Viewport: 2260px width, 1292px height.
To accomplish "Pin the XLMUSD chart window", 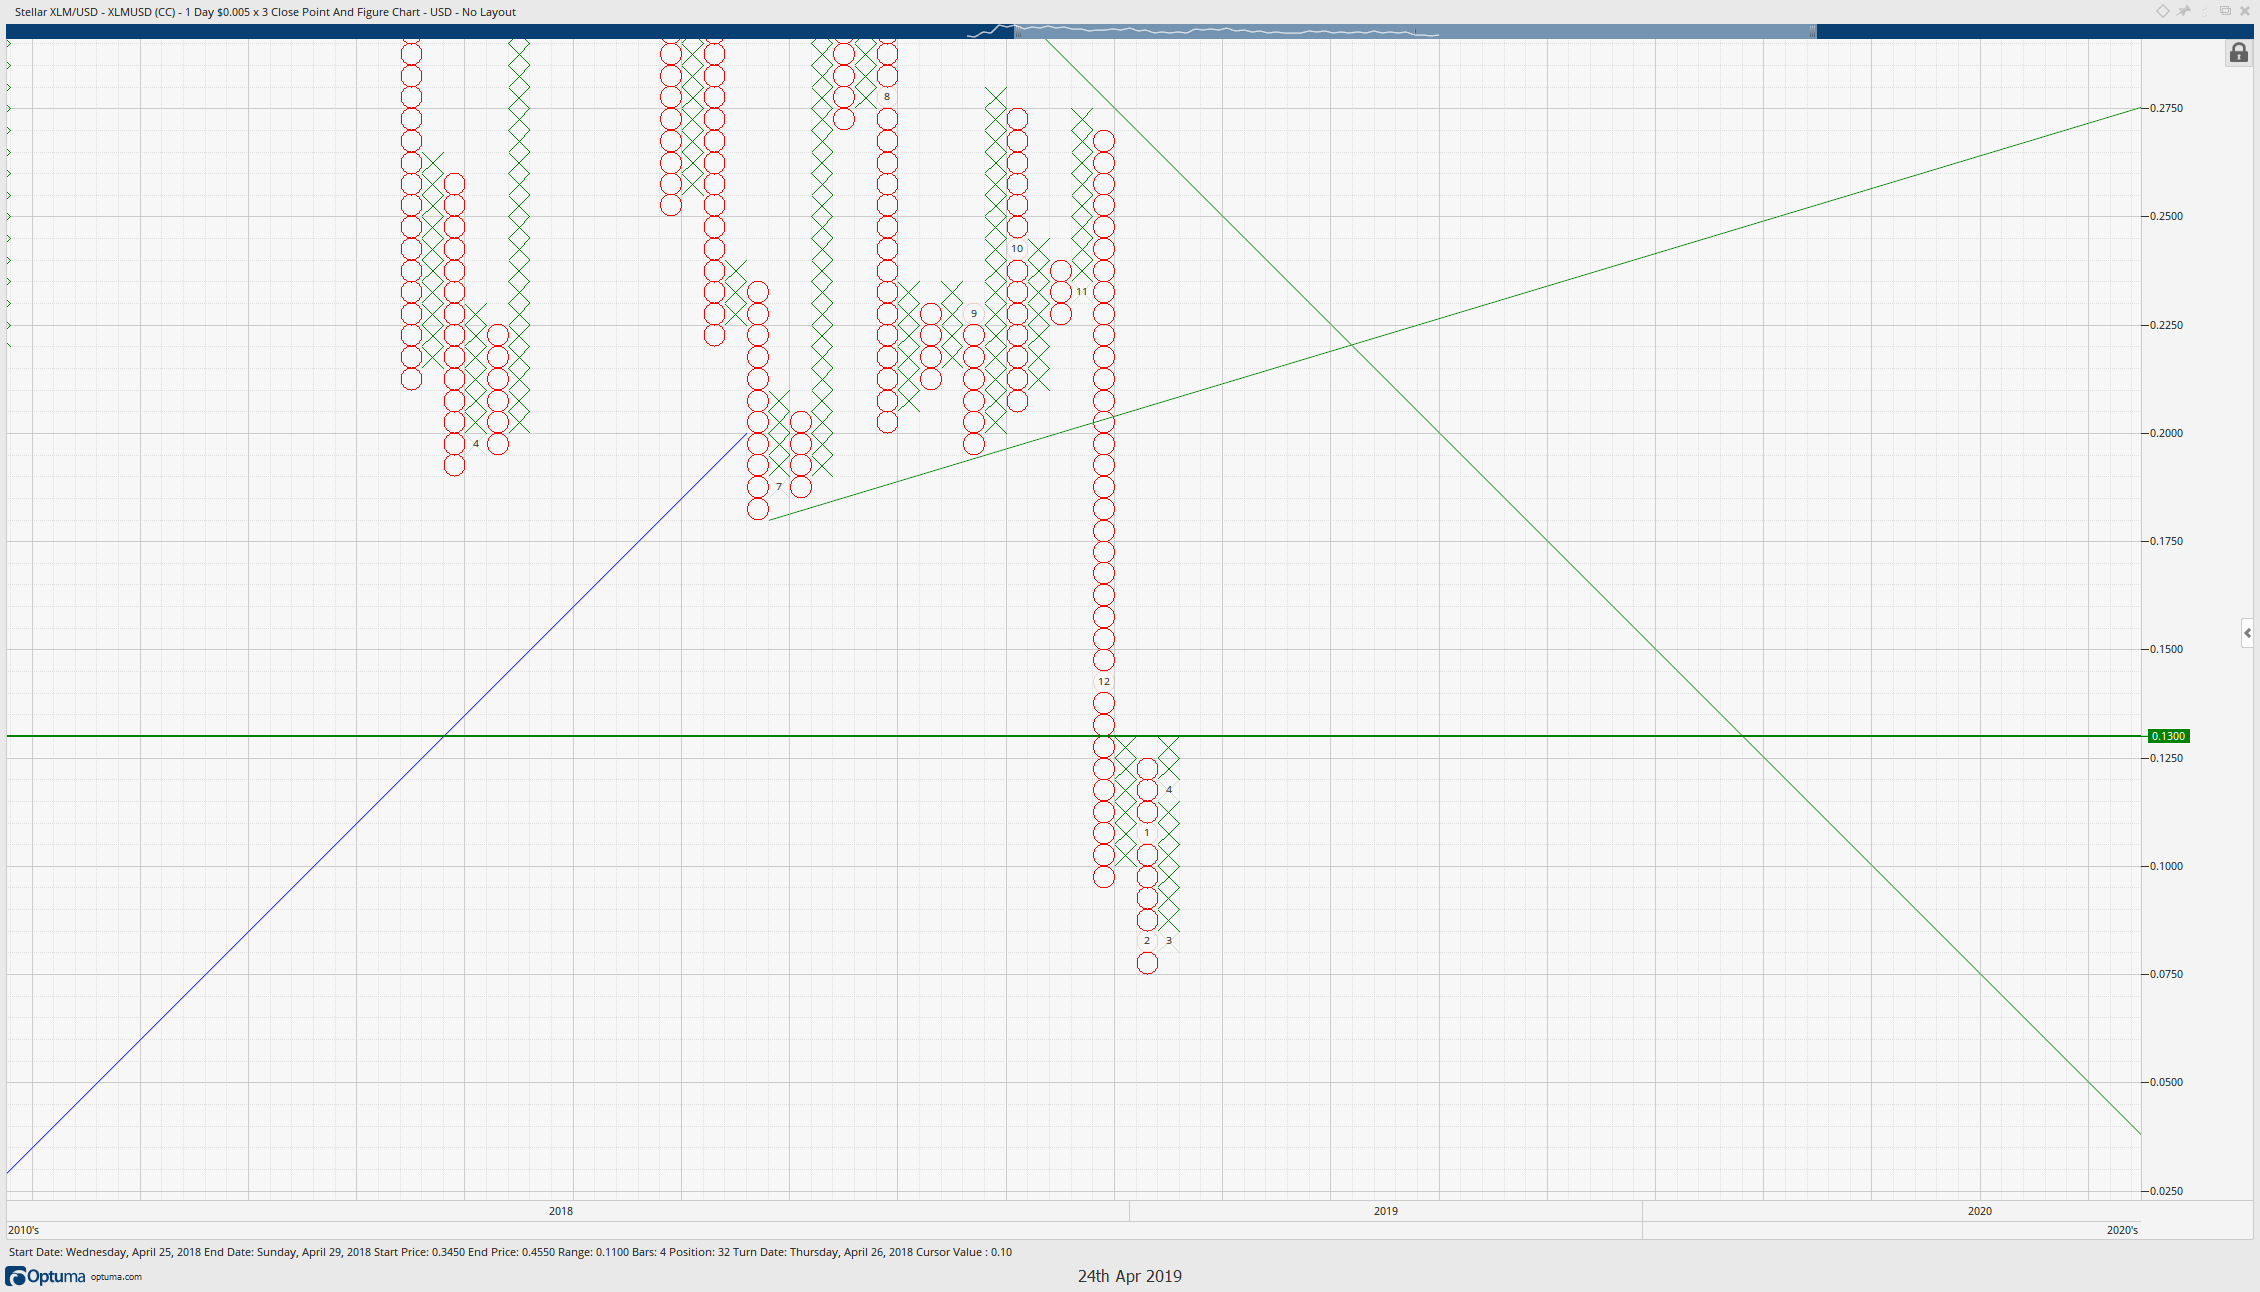I will point(2184,11).
